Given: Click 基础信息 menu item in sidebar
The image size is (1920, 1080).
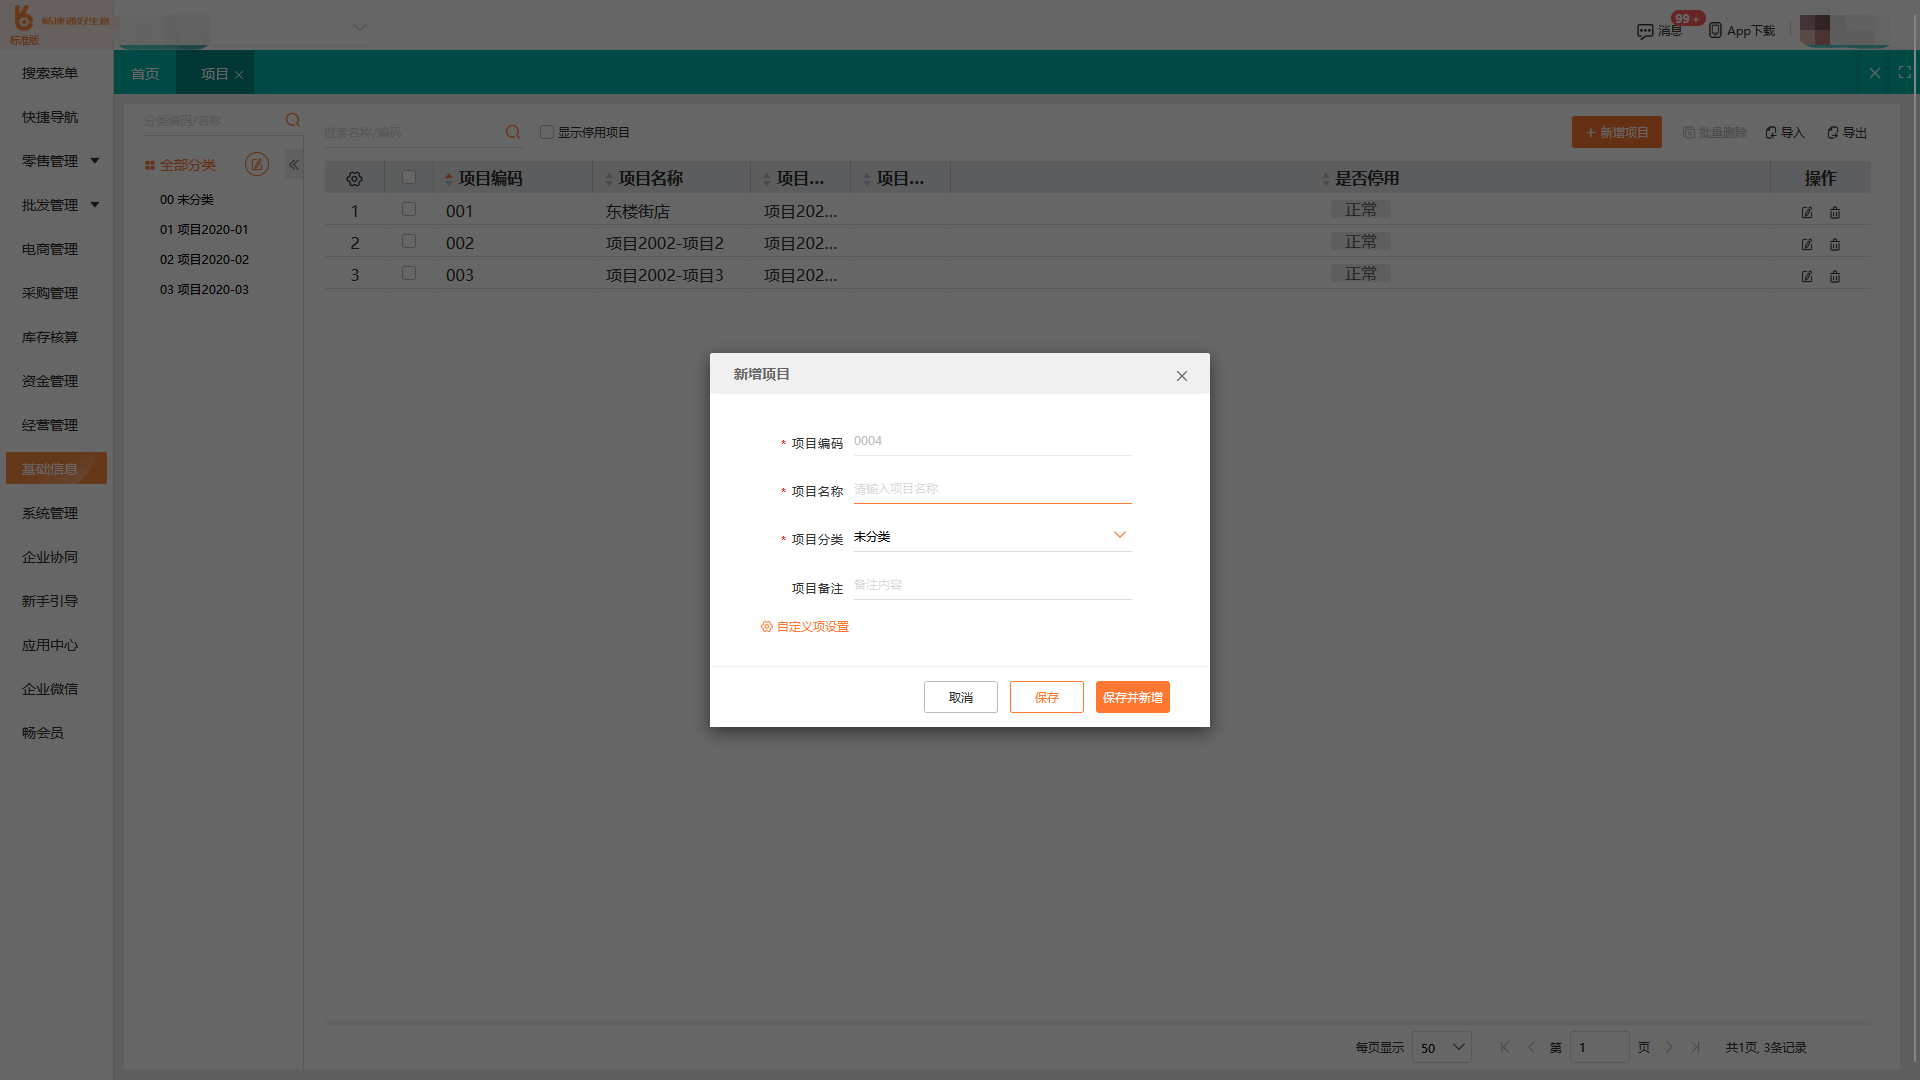Looking at the screenshot, I should (x=54, y=468).
